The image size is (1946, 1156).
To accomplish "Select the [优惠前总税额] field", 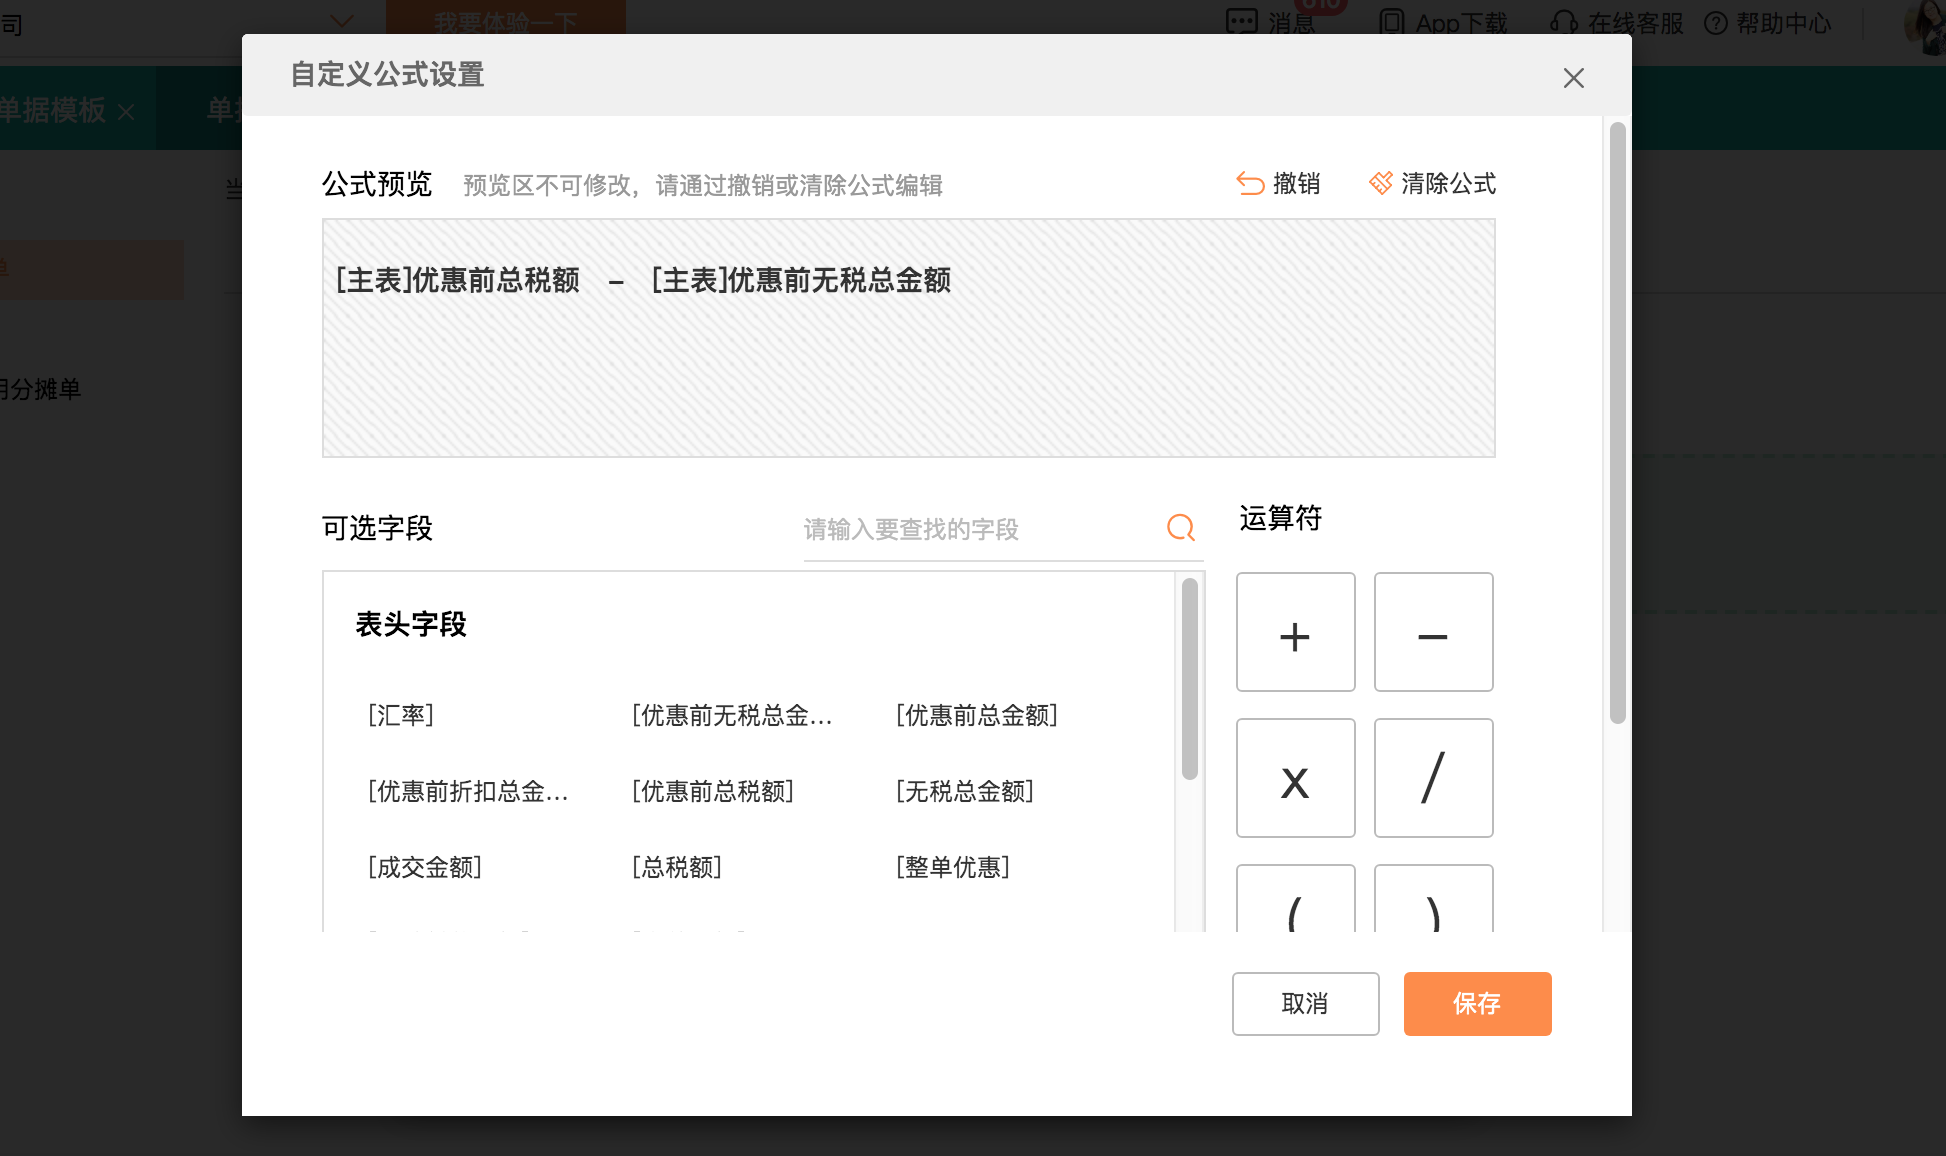I will pyautogui.click(x=712, y=790).
